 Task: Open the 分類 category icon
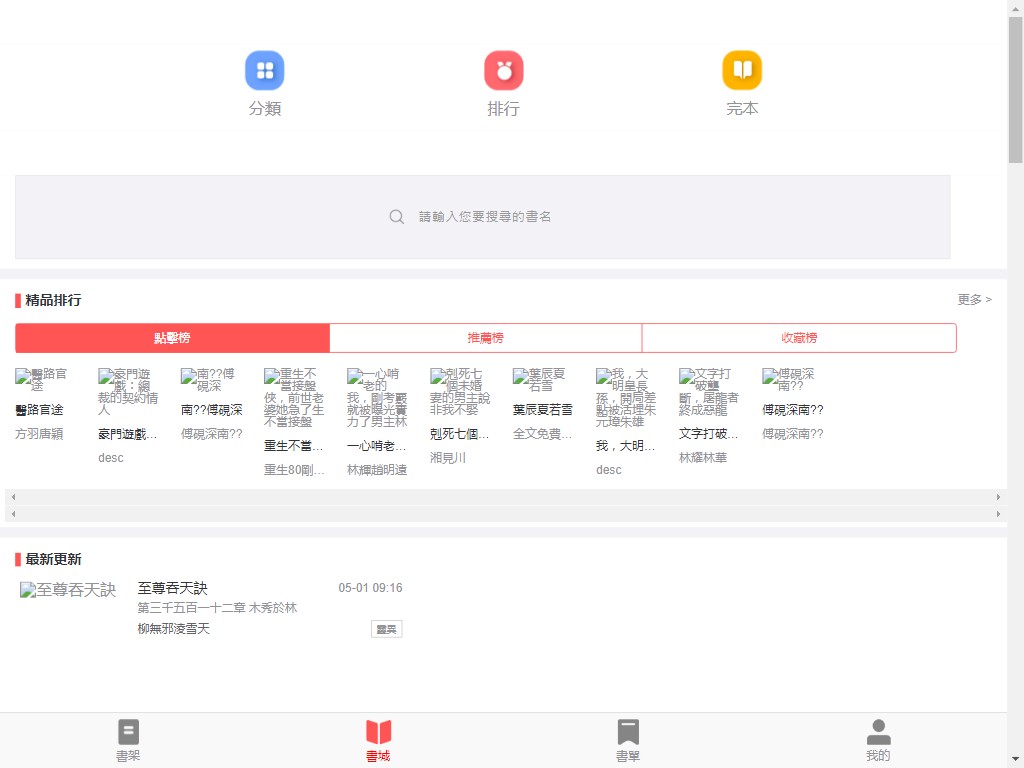point(265,71)
